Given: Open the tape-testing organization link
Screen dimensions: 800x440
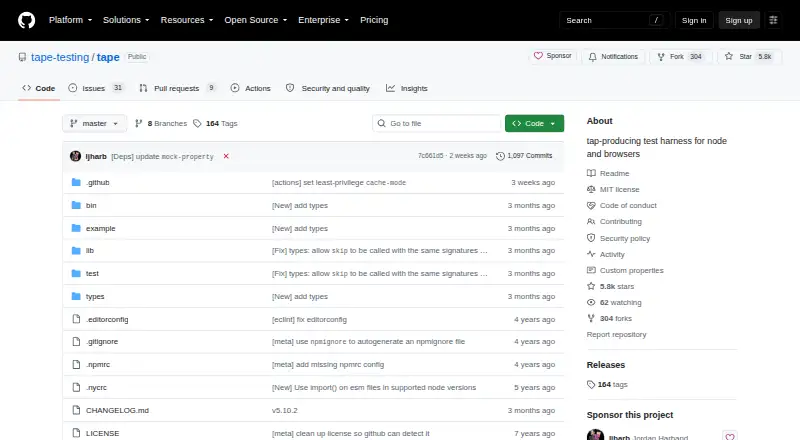Looking at the screenshot, I should pyautogui.click(x=60, y=57).
